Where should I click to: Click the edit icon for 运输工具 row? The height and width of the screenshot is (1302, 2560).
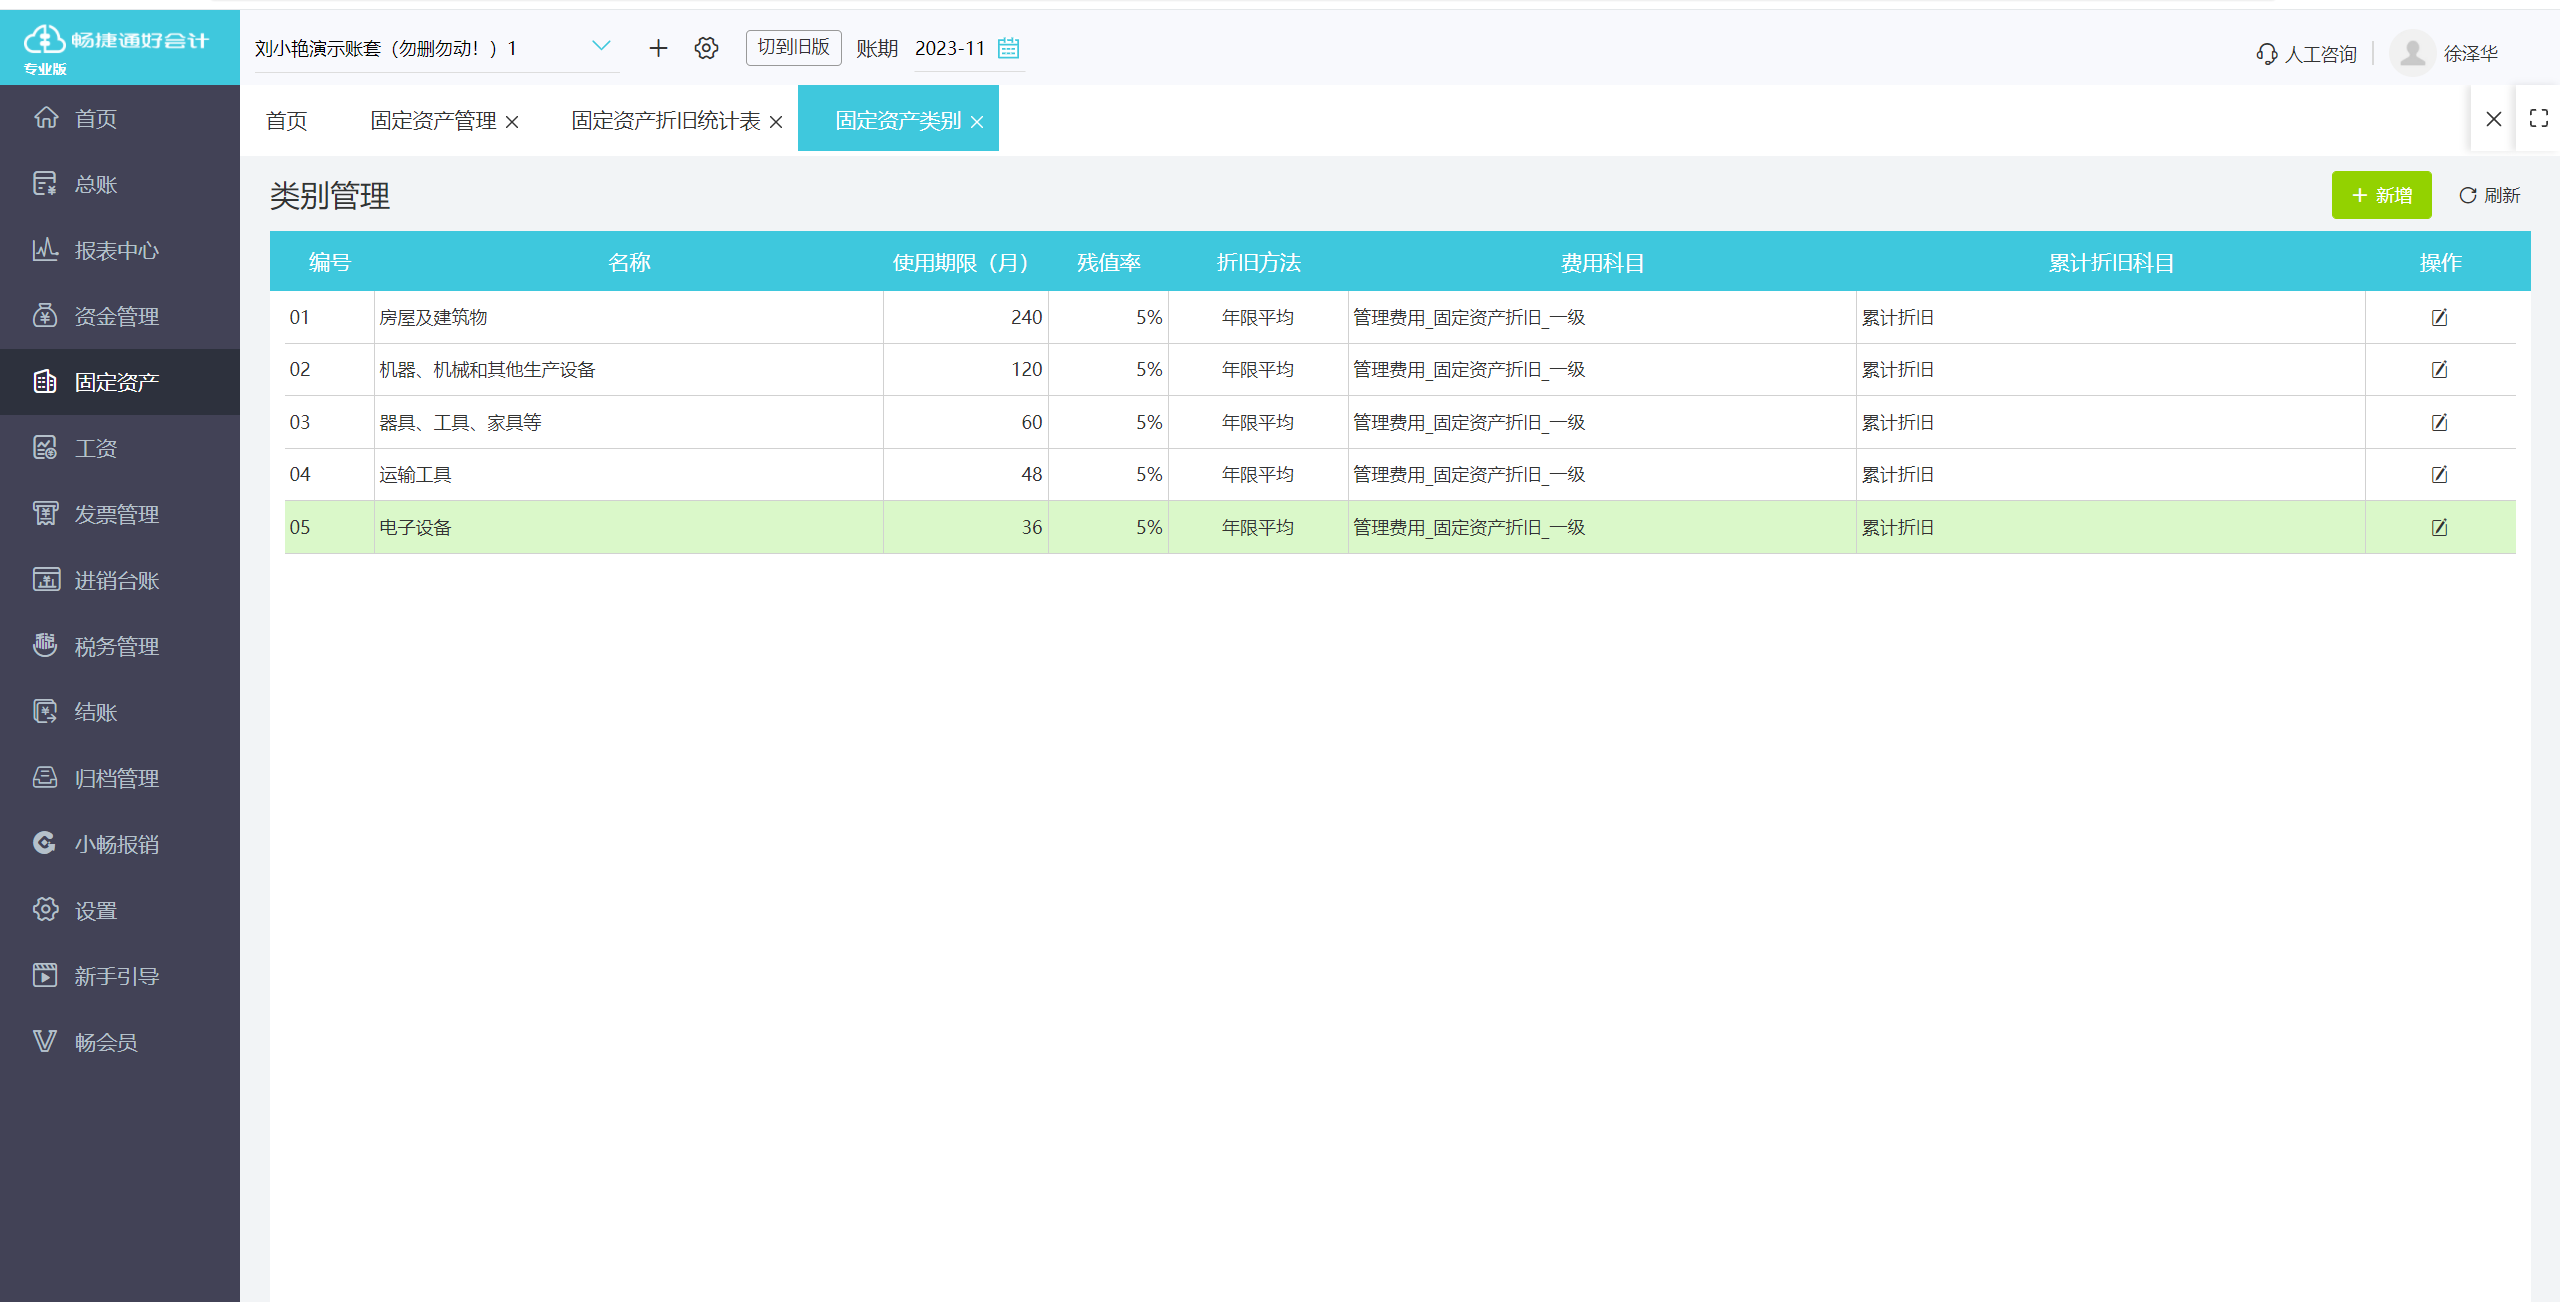click(x=2440, y=473)
